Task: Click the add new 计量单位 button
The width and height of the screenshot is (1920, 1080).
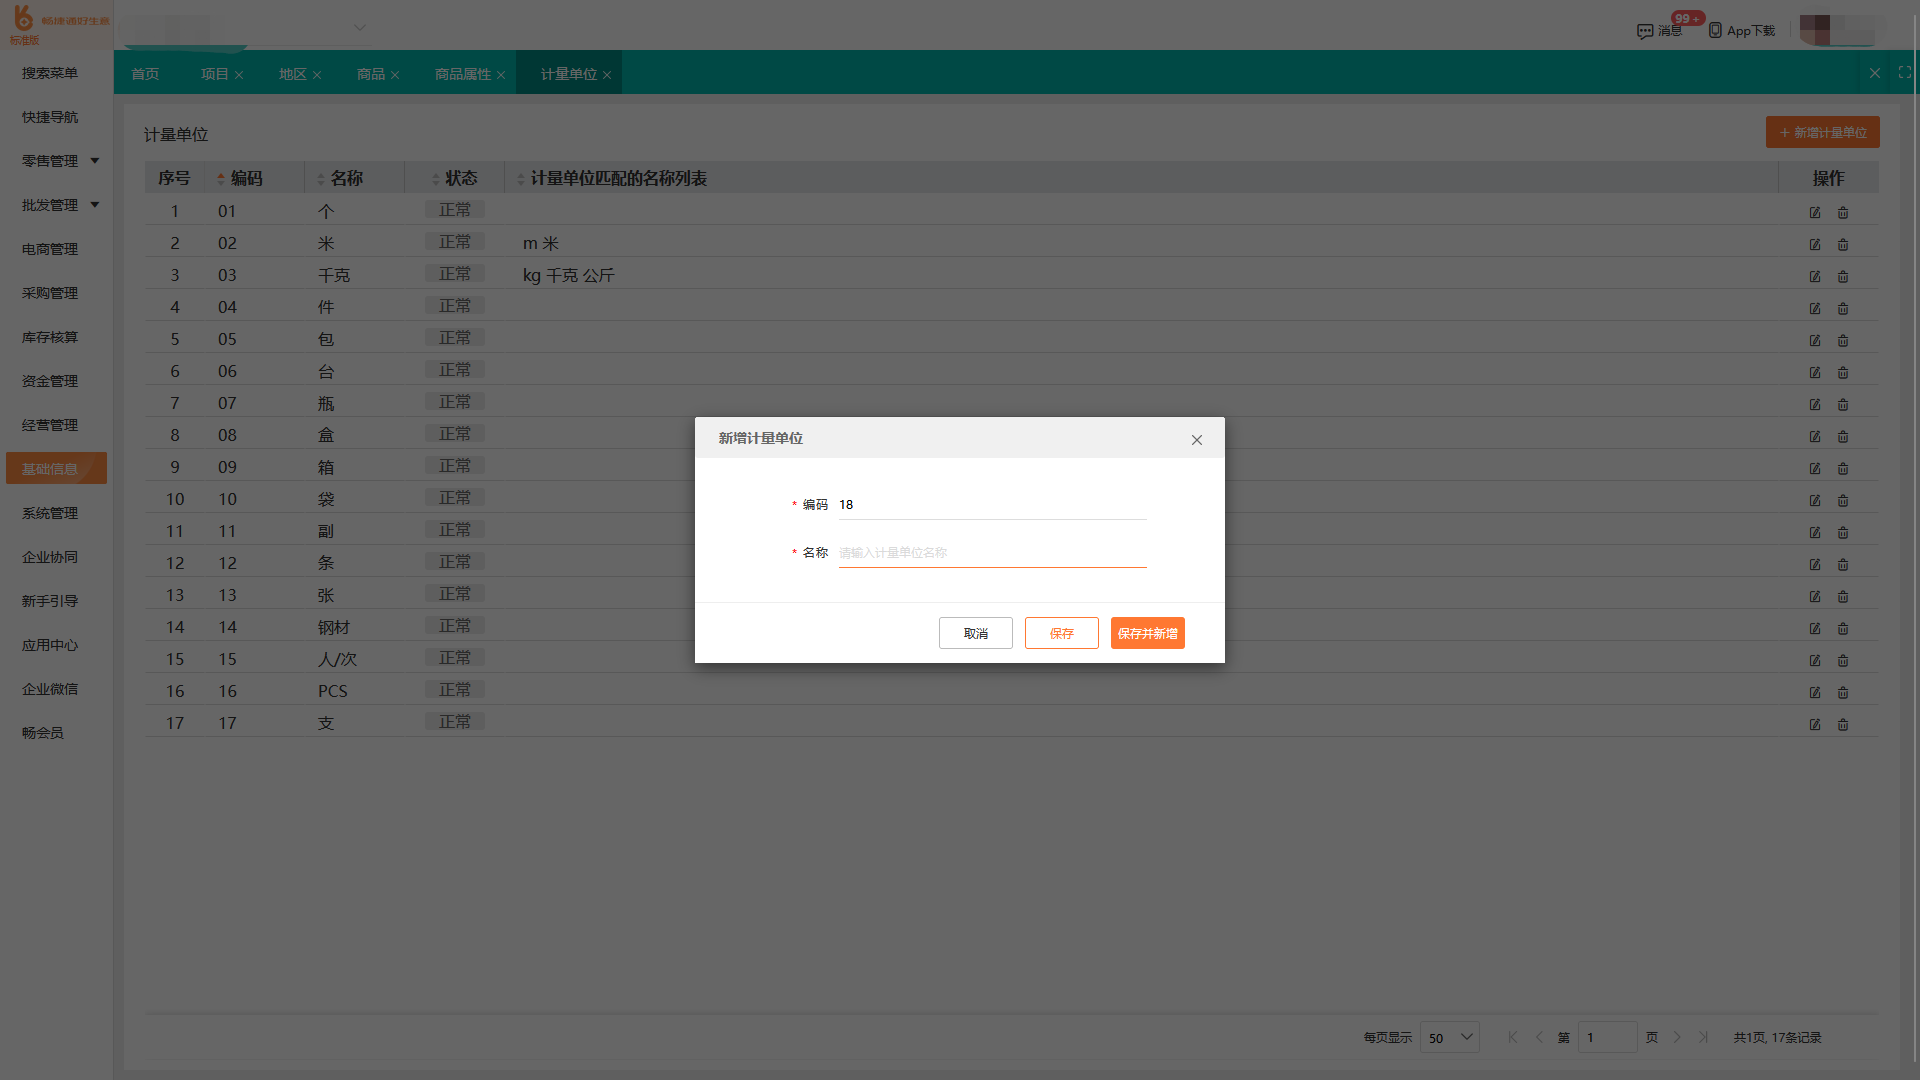Action: [1821, 132]
